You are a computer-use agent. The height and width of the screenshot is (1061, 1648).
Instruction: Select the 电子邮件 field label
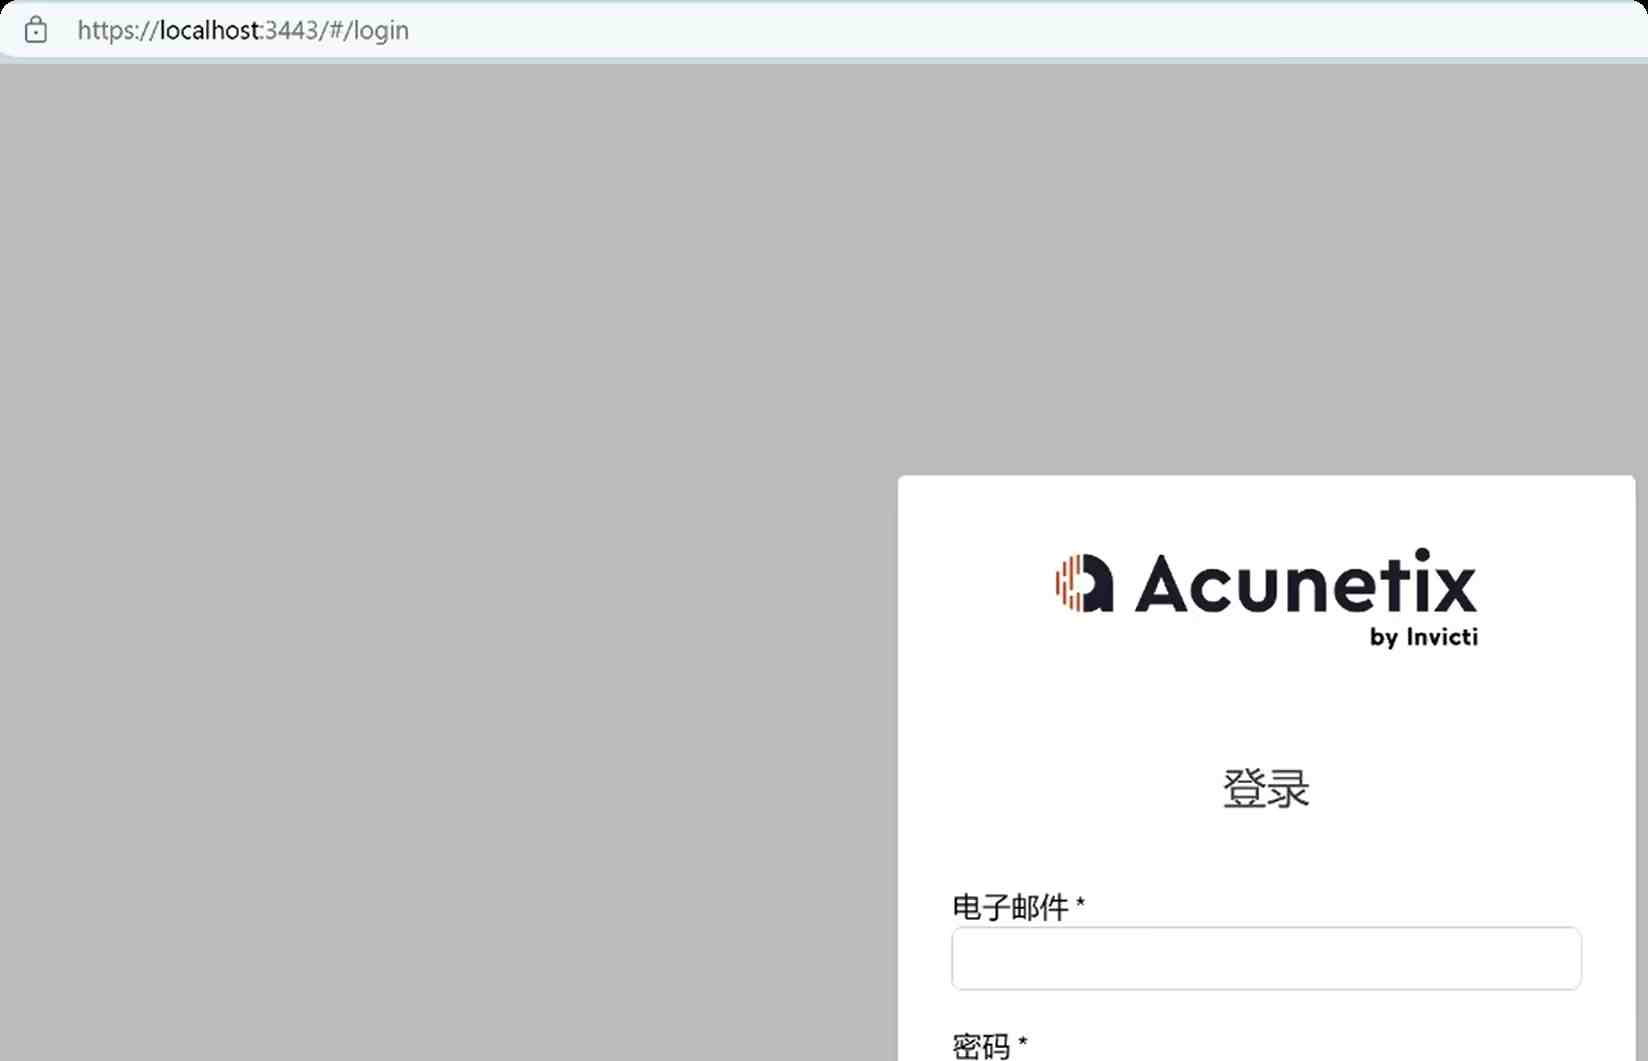[1010, 906]
